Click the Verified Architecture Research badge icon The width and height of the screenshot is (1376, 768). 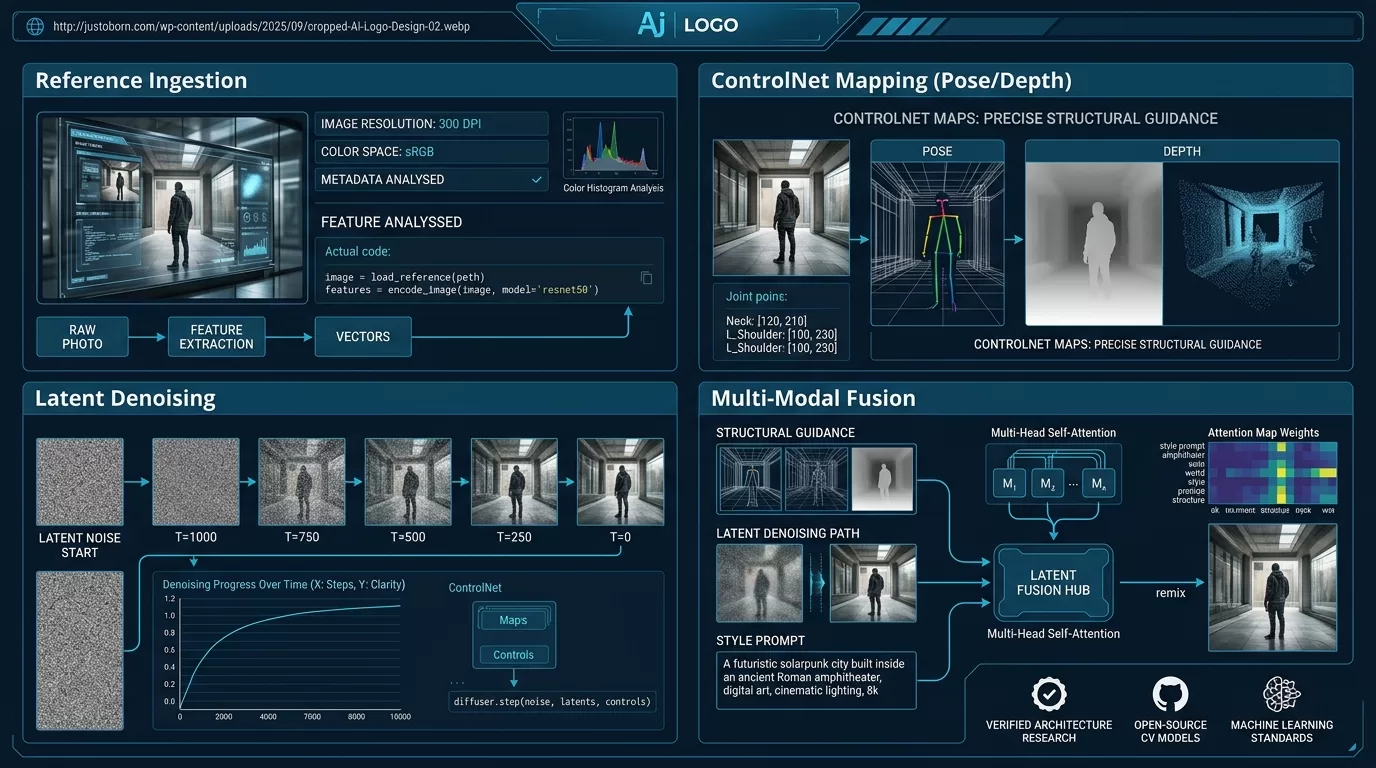click(1049, 692)
